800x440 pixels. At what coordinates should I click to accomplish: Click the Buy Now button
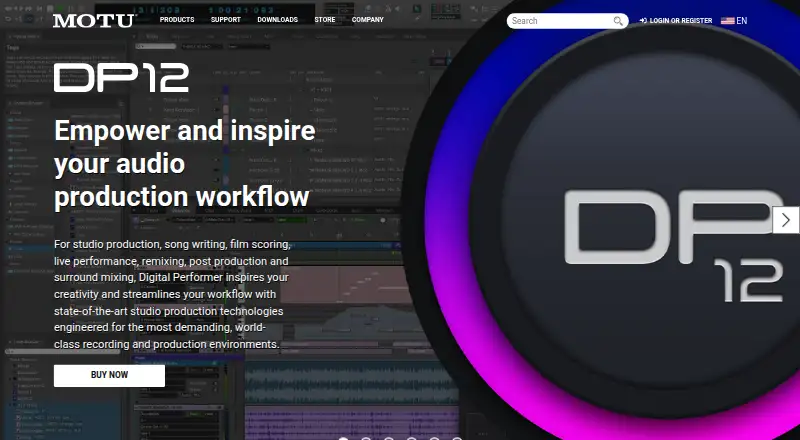pyautogui.click(x=109, y=375)
